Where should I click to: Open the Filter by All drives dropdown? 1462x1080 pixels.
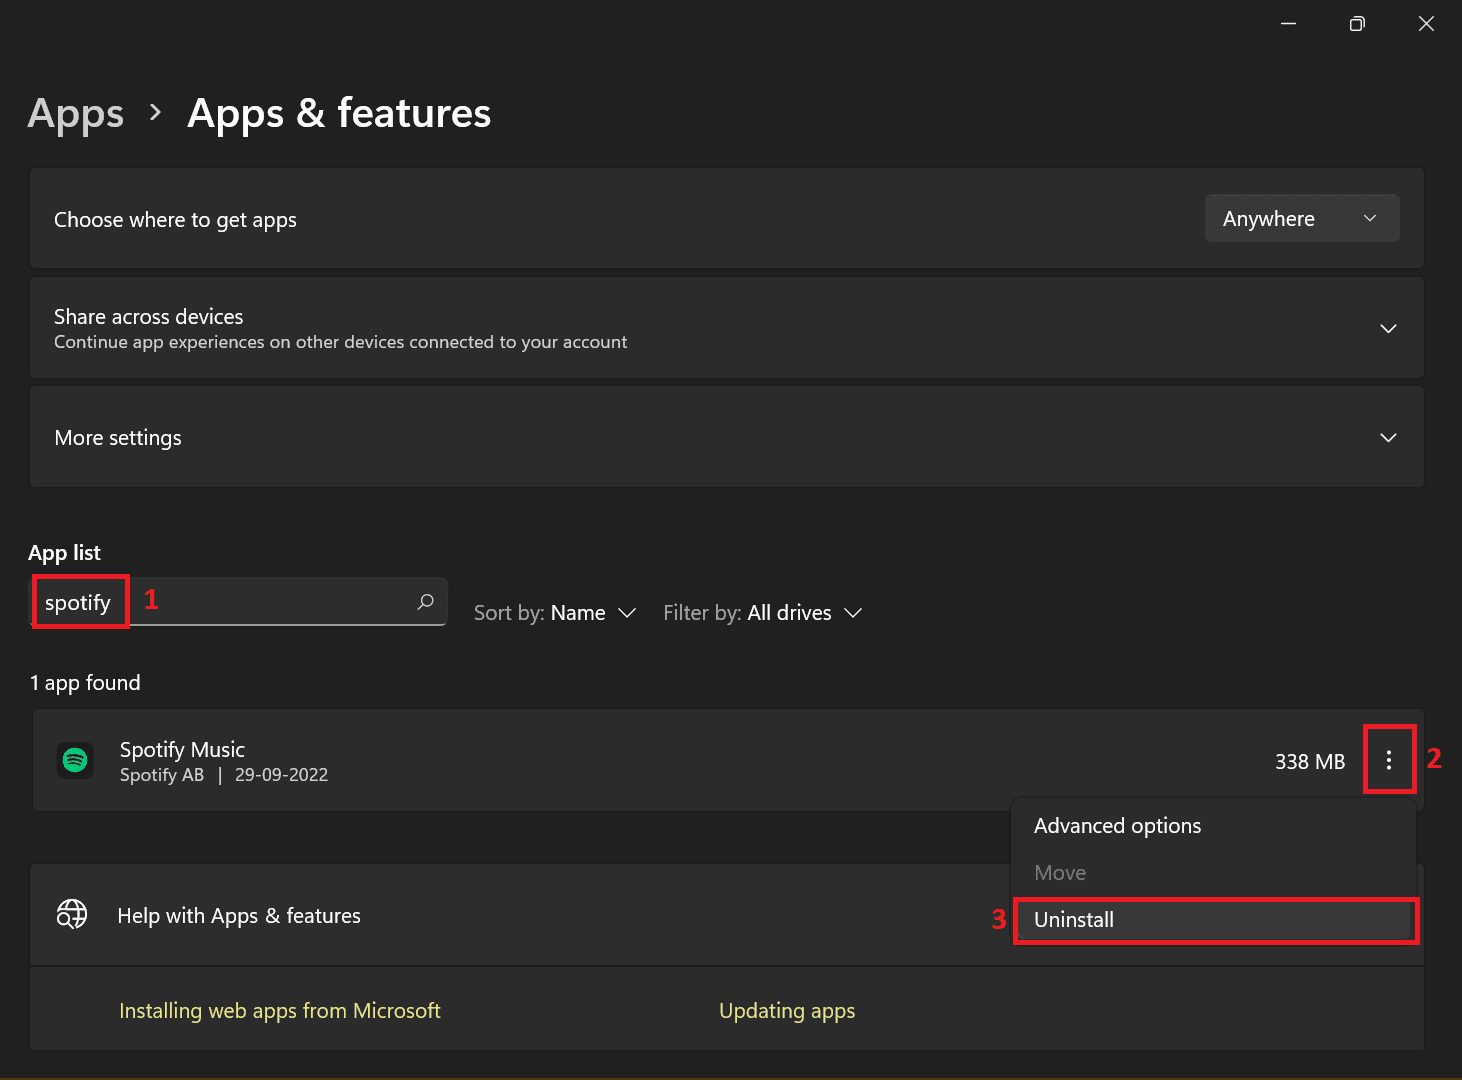(x=763, y=612)
